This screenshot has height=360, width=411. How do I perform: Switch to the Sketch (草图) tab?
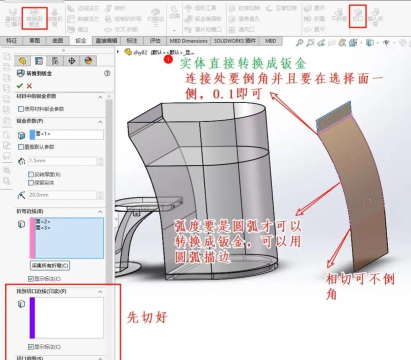[35, 41]
